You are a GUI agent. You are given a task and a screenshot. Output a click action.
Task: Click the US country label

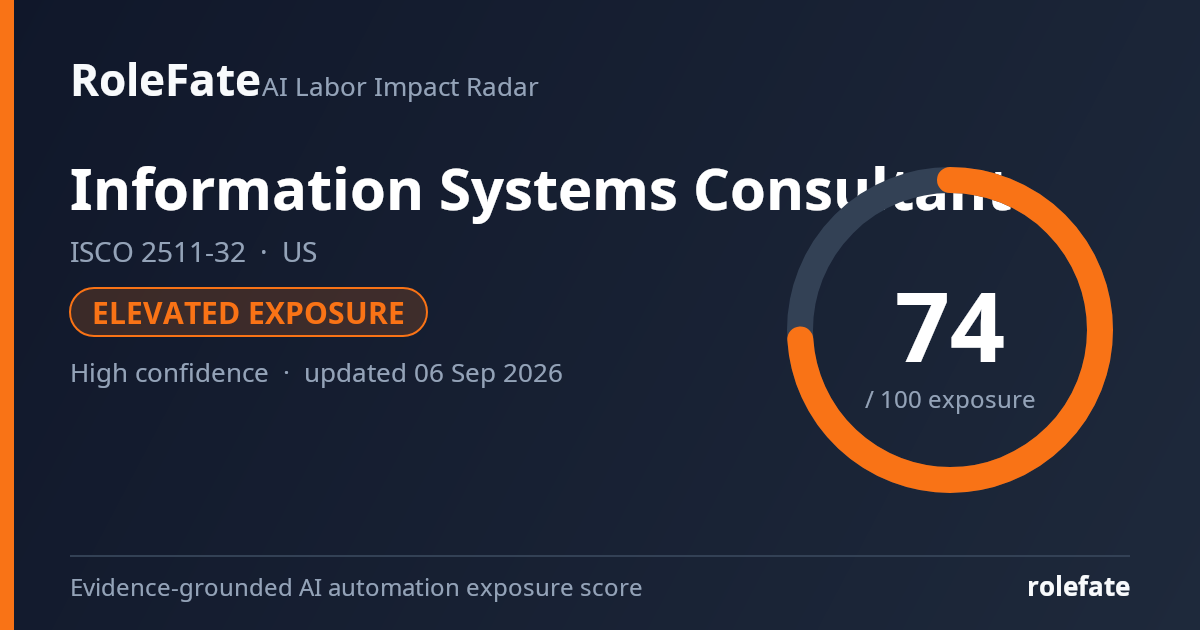pos(300,253)
